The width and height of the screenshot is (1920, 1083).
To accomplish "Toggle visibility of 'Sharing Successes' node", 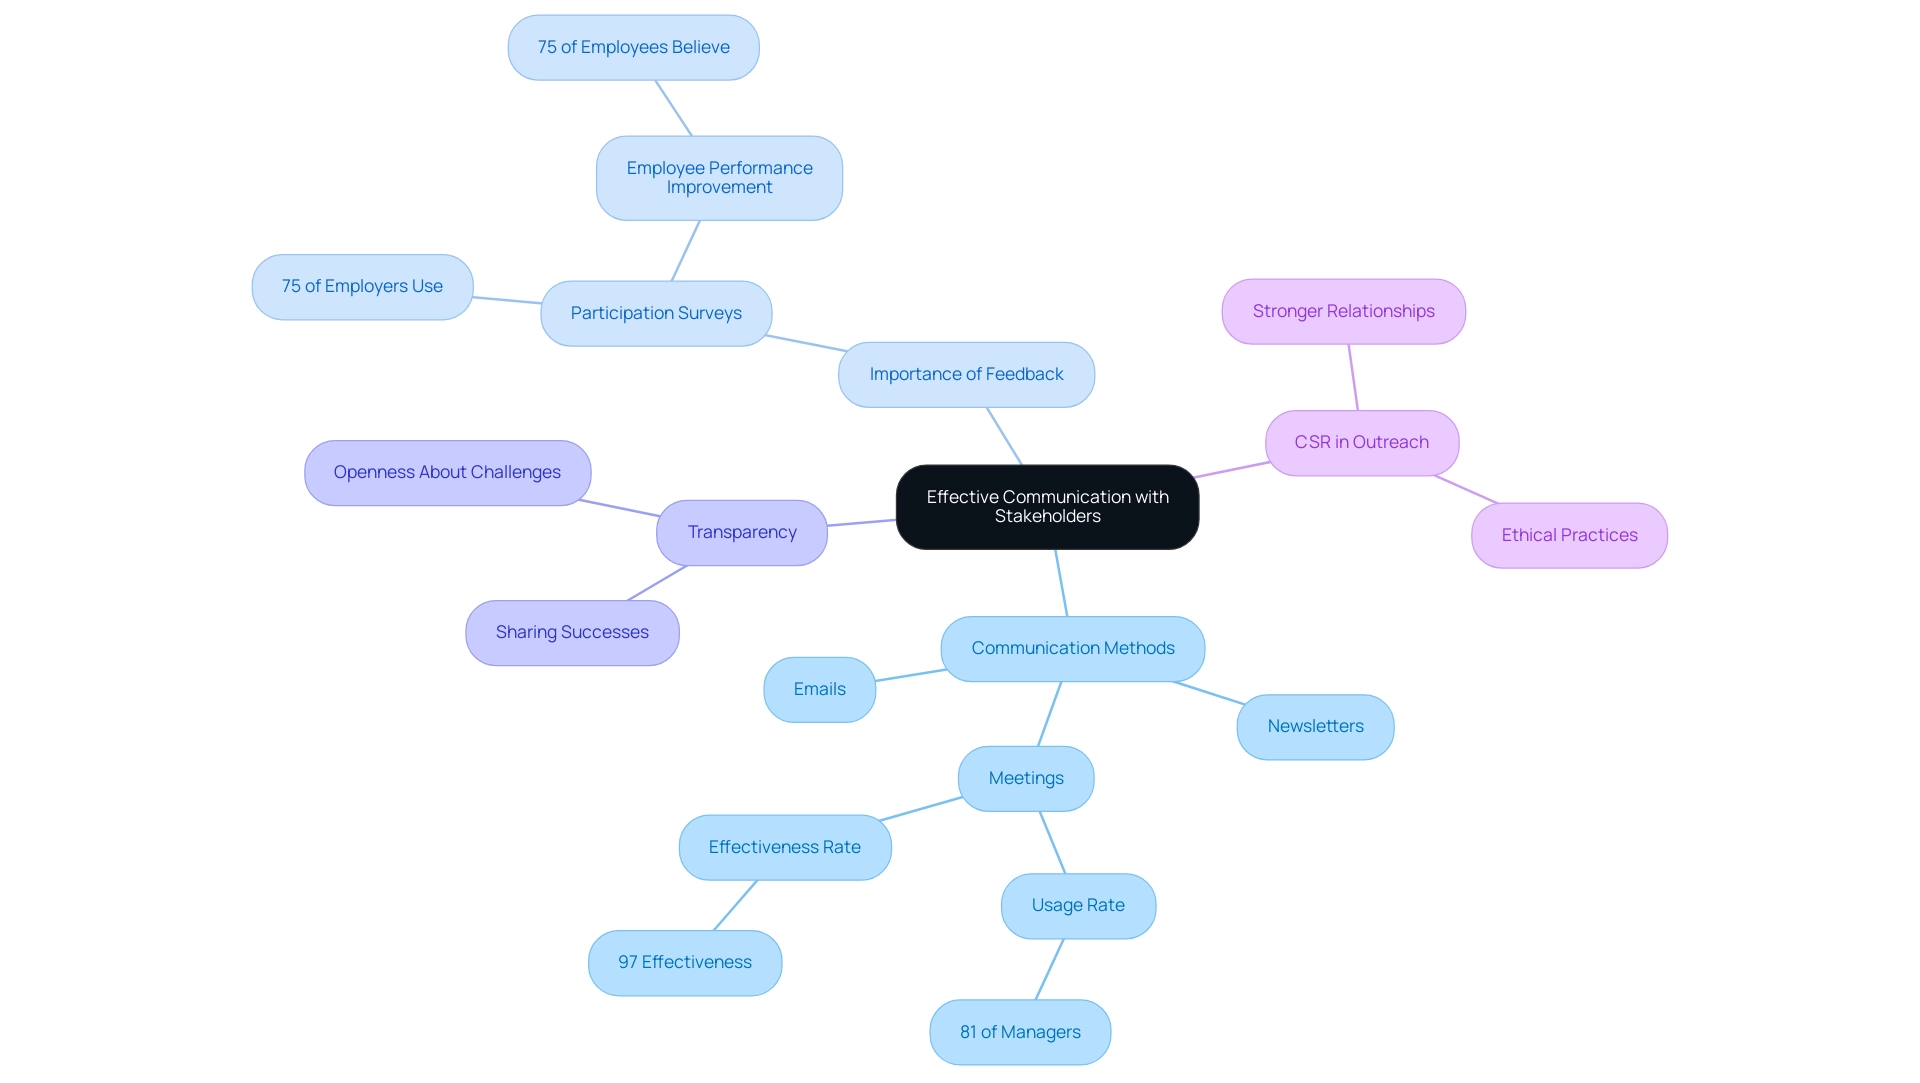I will tap(572, 631).
